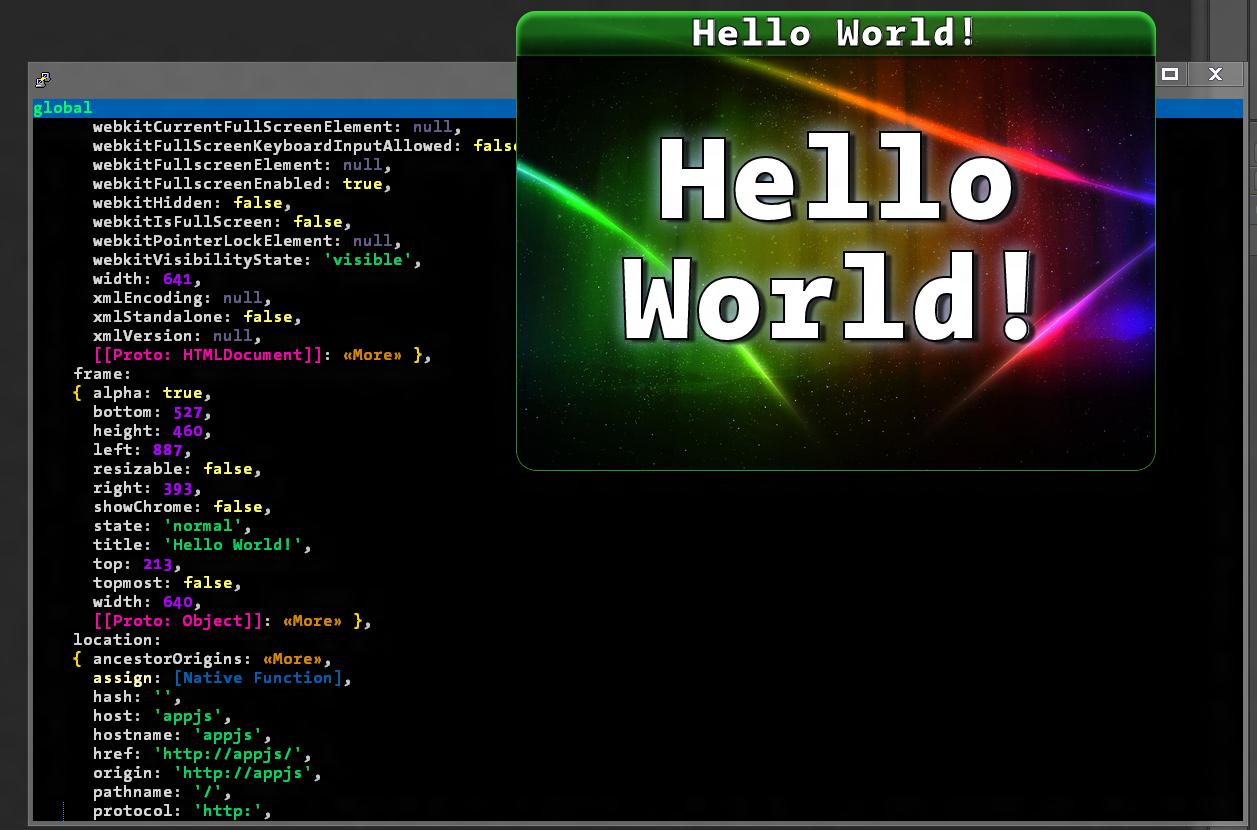1257x830 pixels.
Task: Click the origin value 'http://appjs'
Action: [x=244, y=772]
